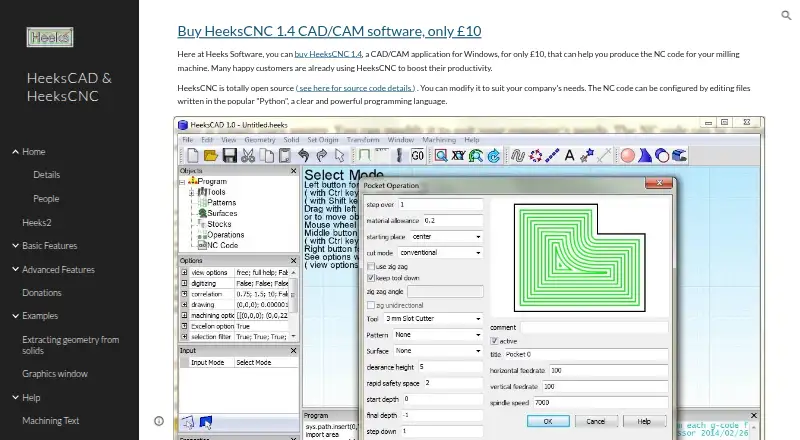This screenshot has width=800, height=440.
Task: Toggle the 'use zig zag' checkbox
Action: tap(371, 266)
